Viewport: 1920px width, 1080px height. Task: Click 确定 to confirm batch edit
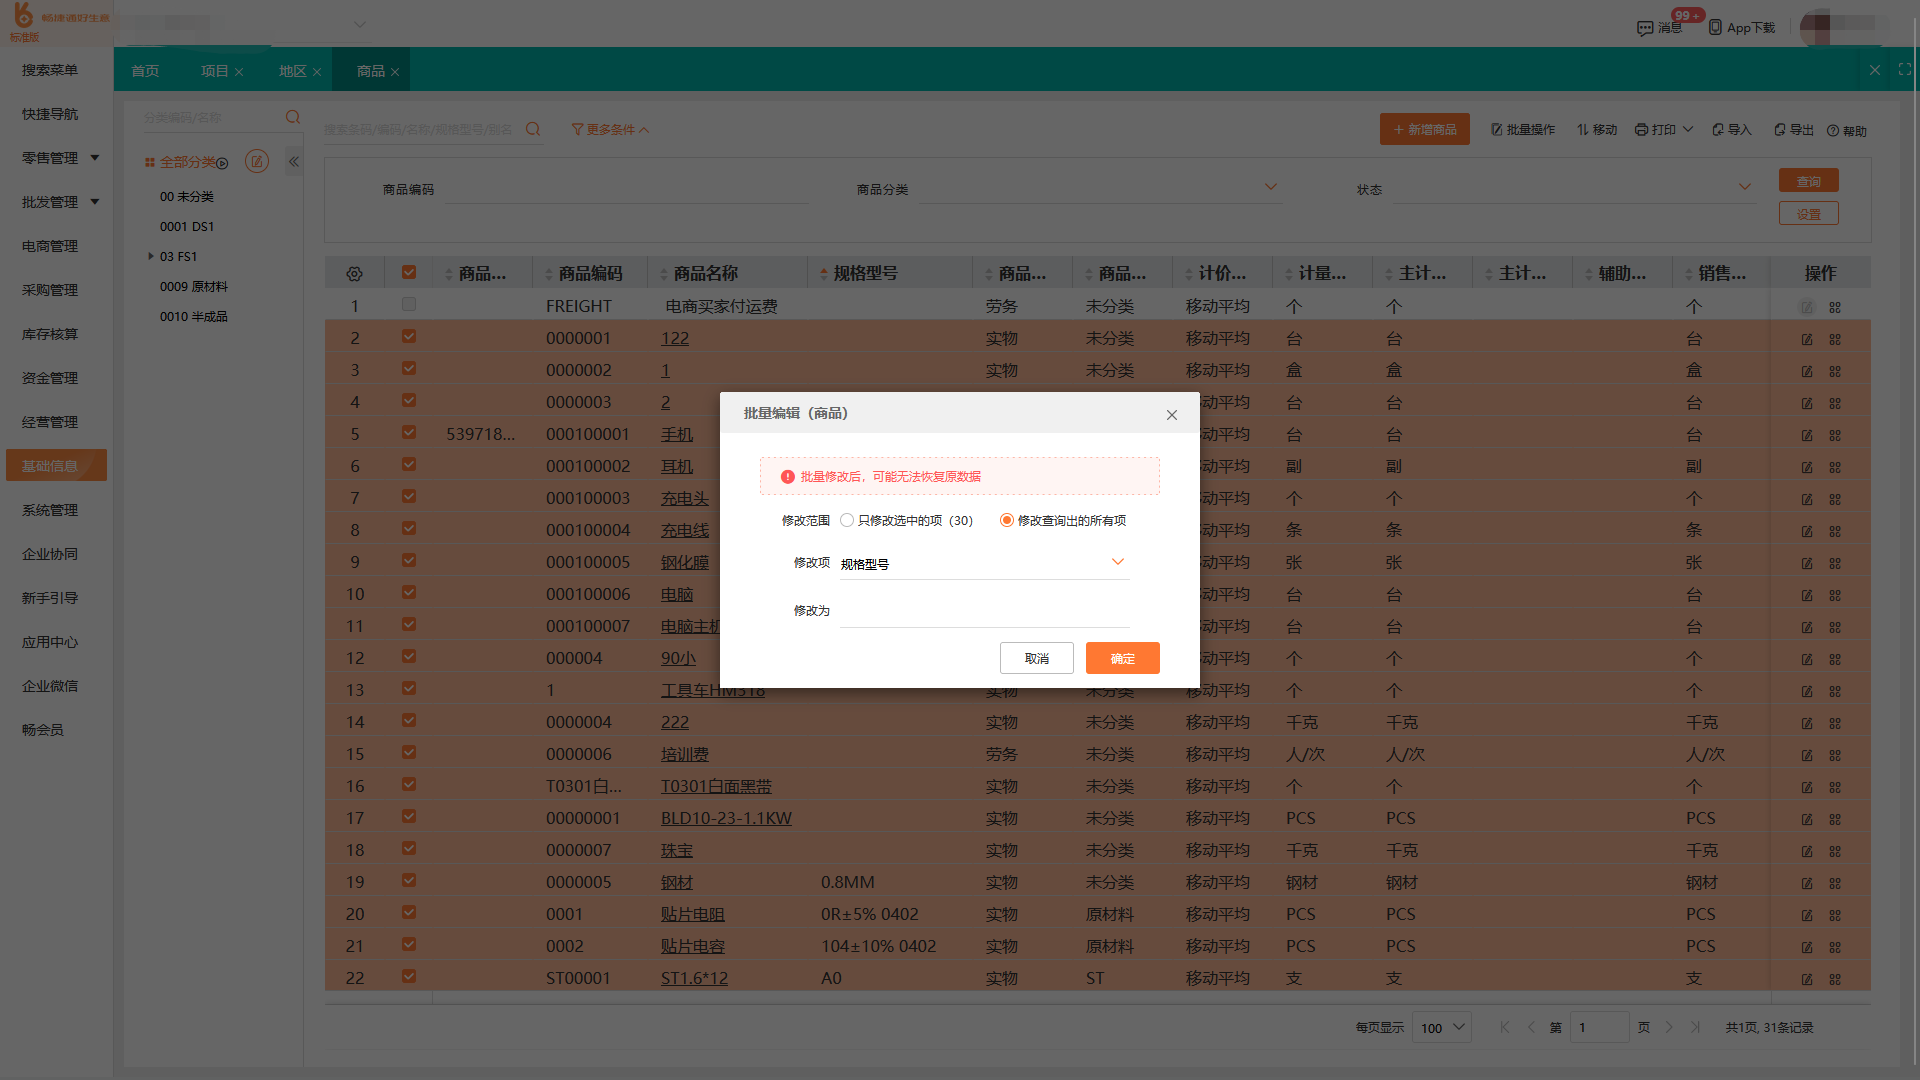click(x=1121, y=658)
